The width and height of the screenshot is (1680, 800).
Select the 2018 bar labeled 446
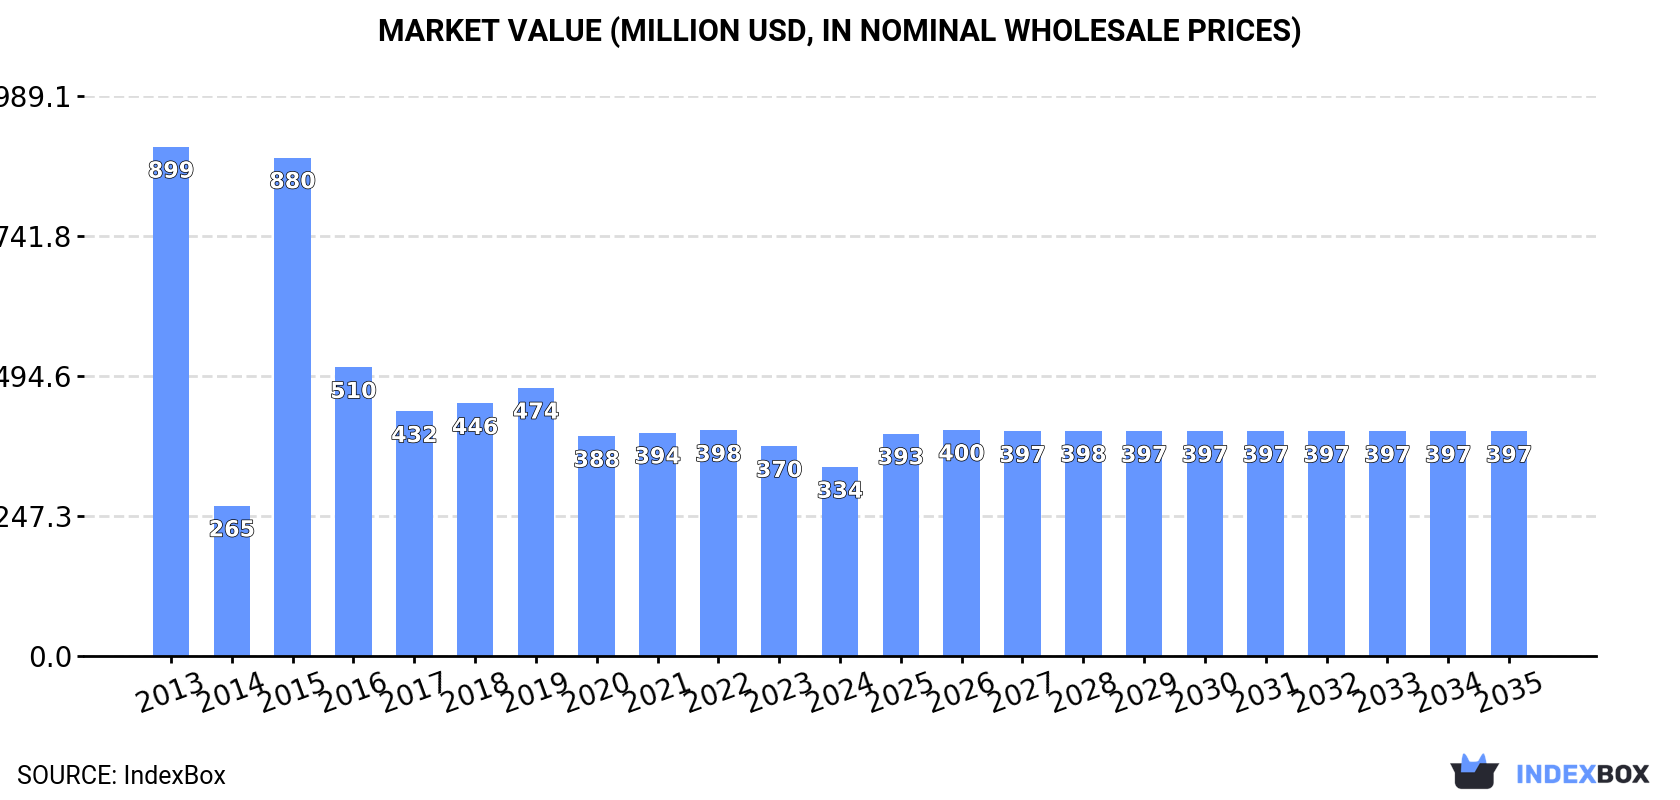click(475, 530)
